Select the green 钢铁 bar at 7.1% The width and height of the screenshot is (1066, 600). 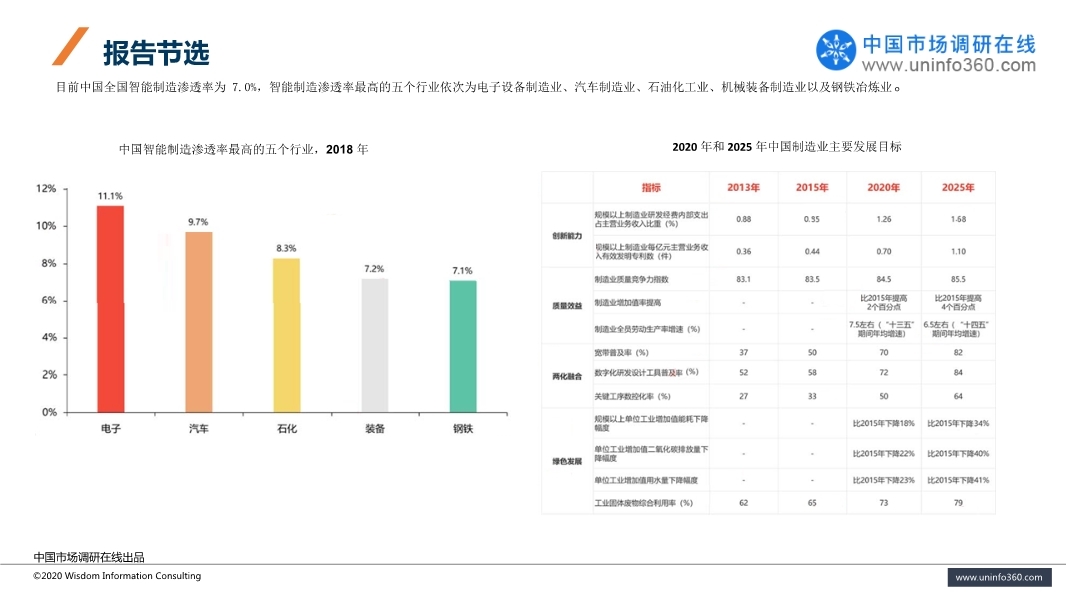[x=463, y=346]
